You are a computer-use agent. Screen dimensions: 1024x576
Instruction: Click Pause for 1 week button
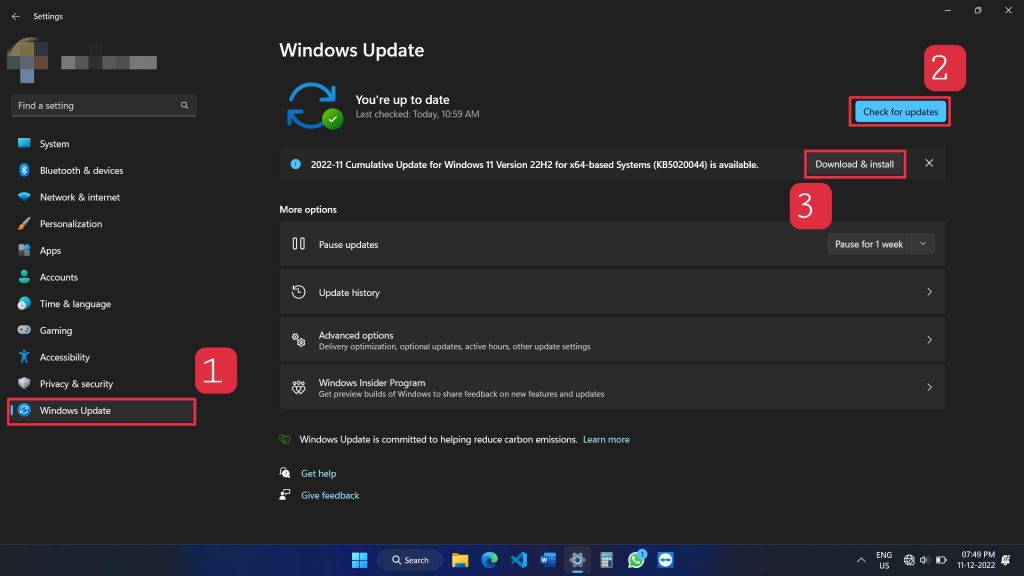[869, 244]
